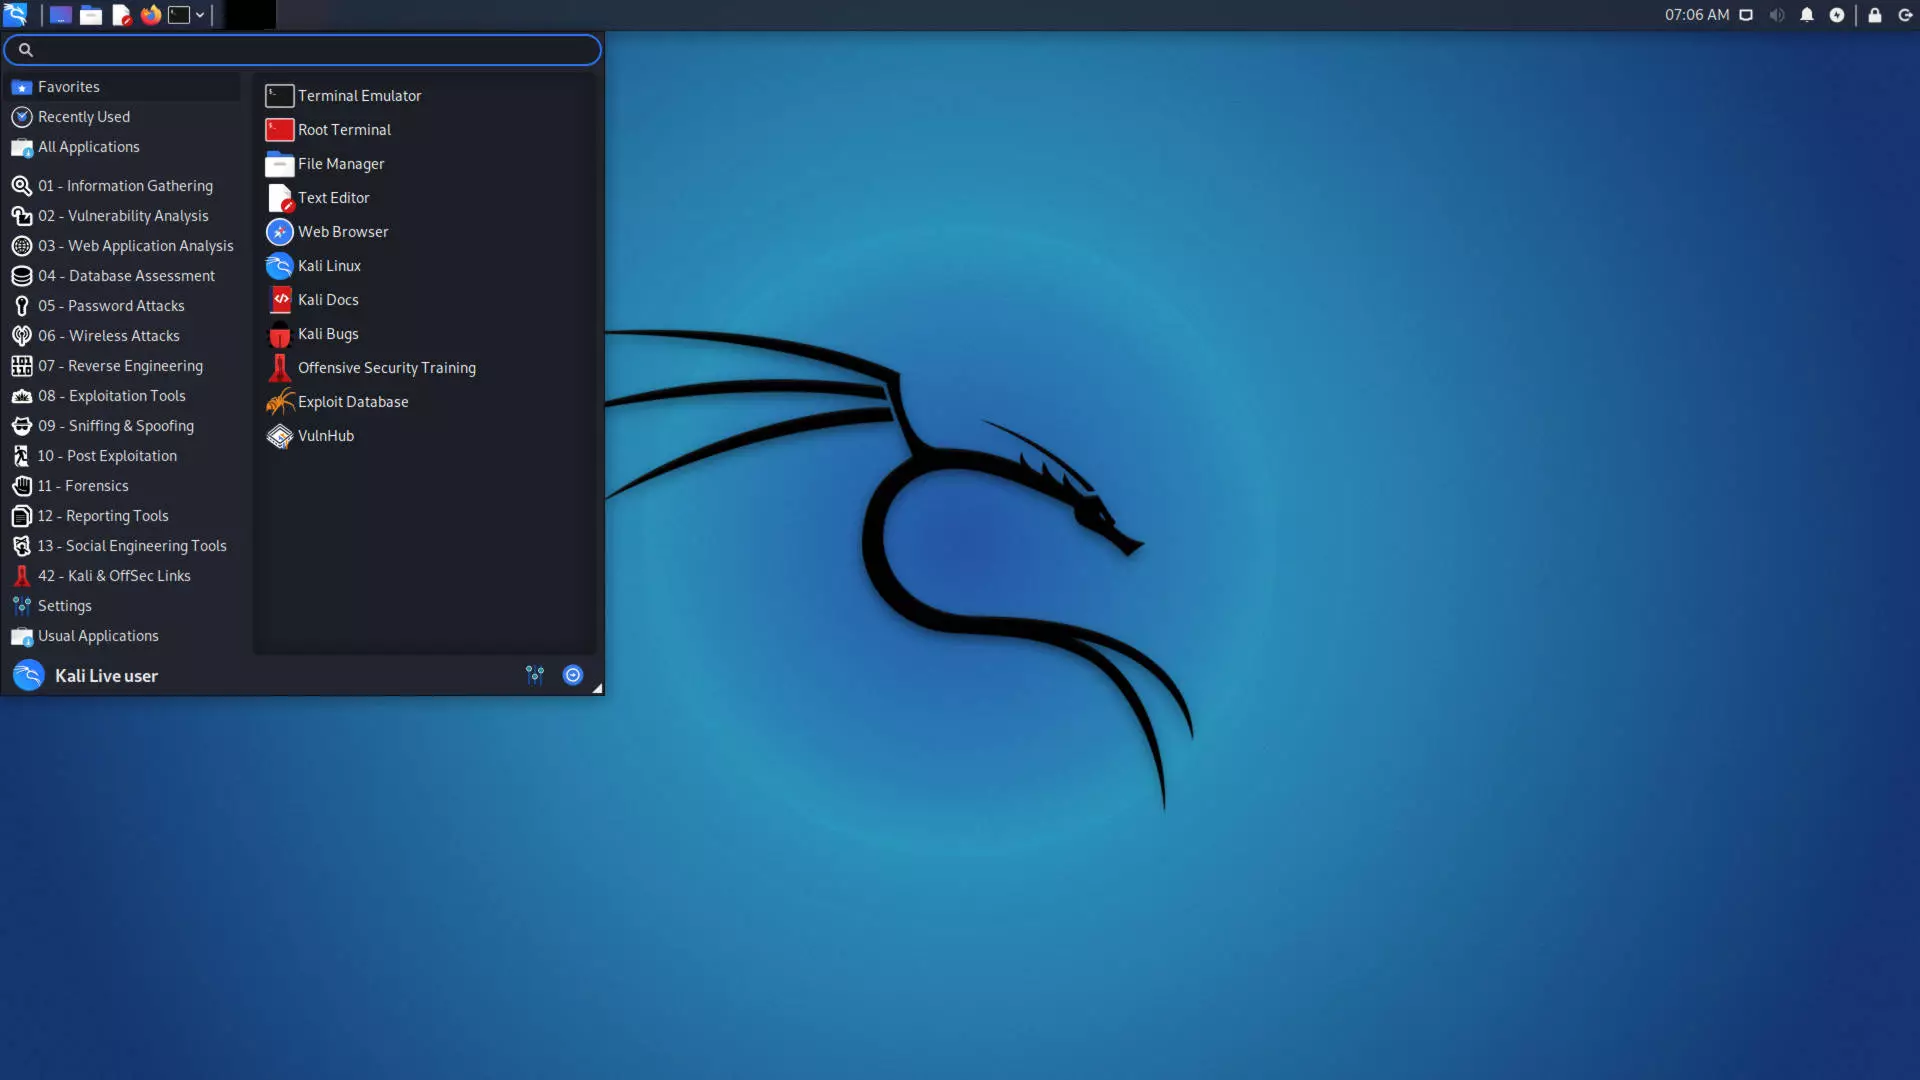Select 13 - Social Engineering Tools menu

tap(132, 545)
